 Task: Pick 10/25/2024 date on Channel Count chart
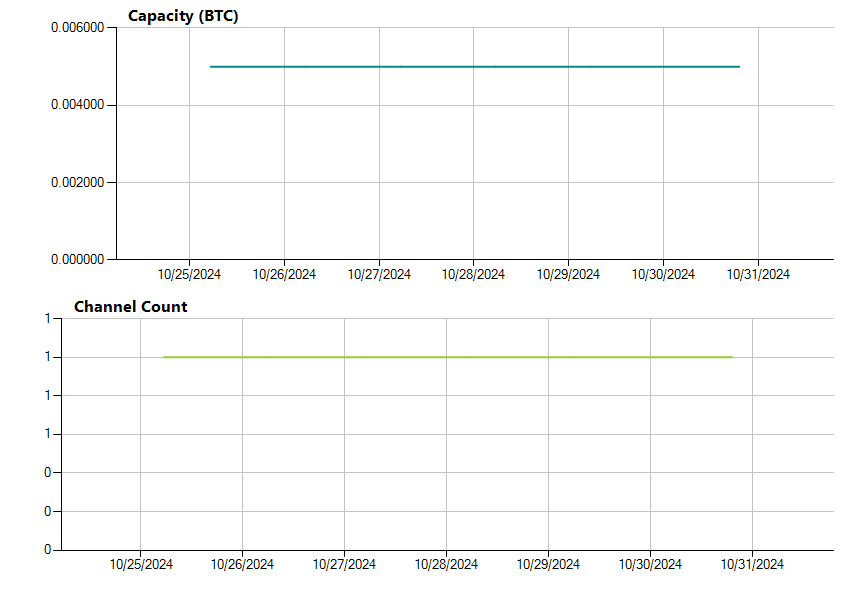point(141,565)
